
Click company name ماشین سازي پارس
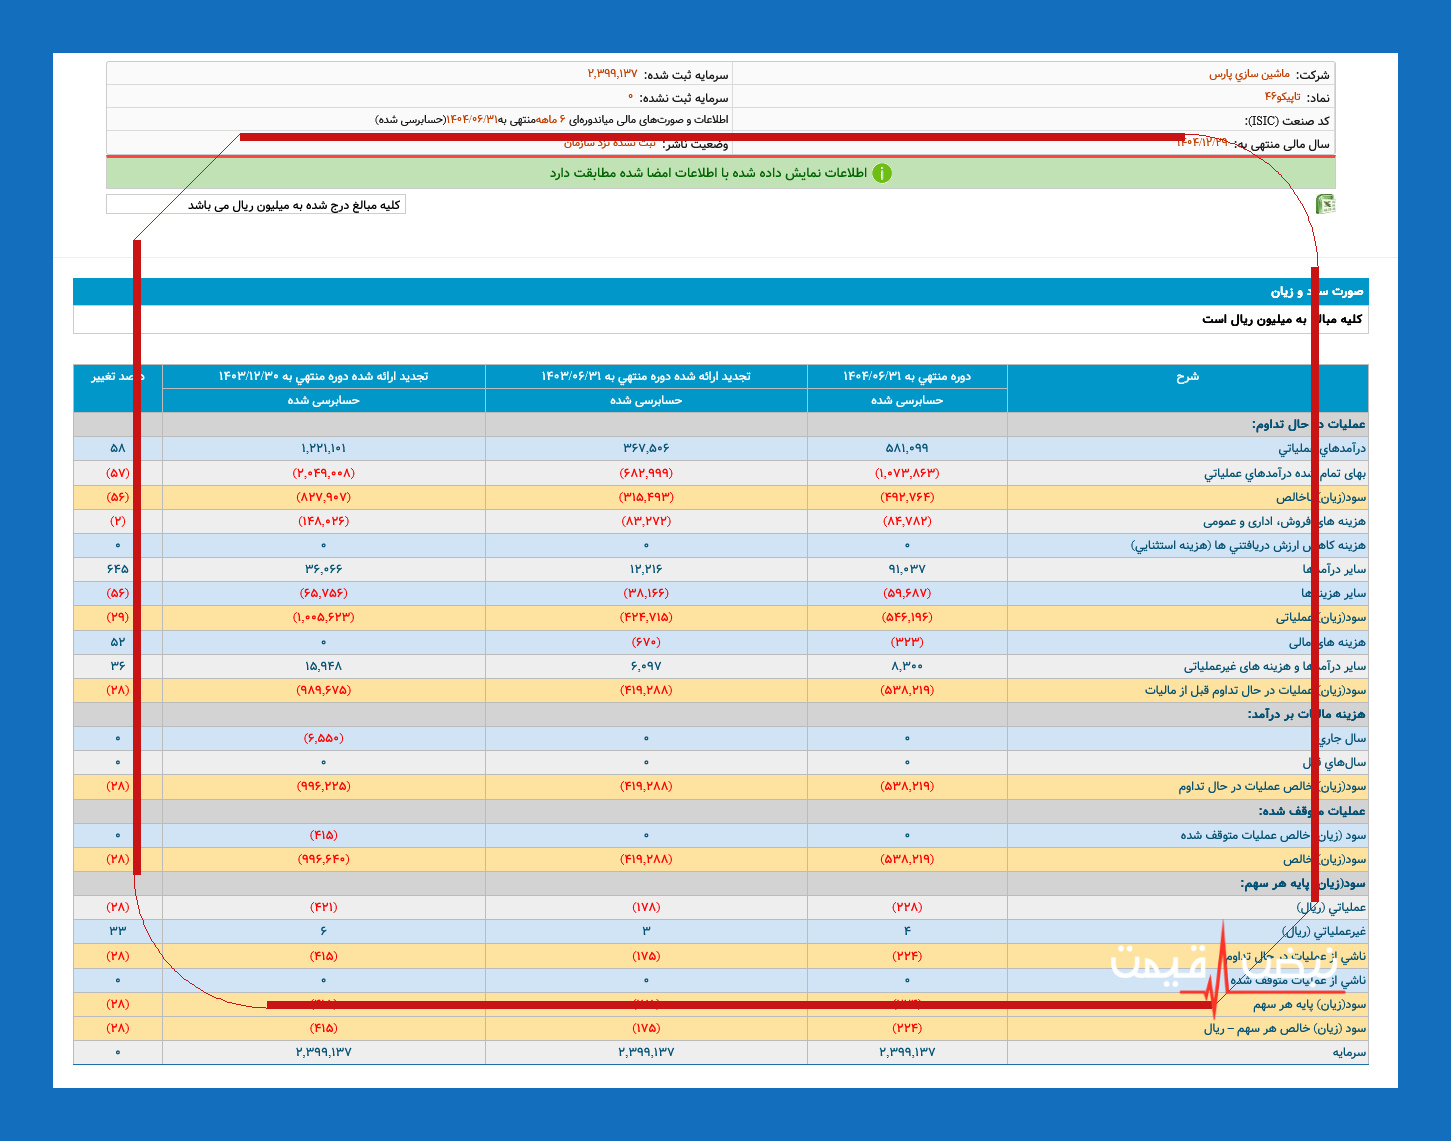tap(1249, 74)
